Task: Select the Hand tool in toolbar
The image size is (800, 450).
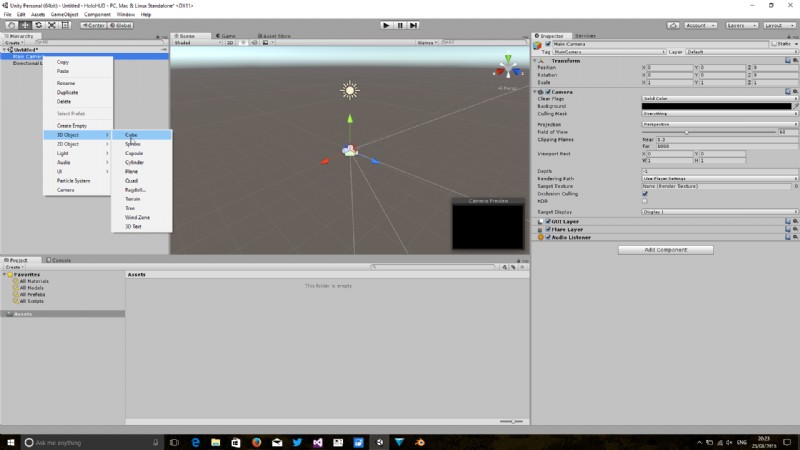Action: (x=11, y=25)
